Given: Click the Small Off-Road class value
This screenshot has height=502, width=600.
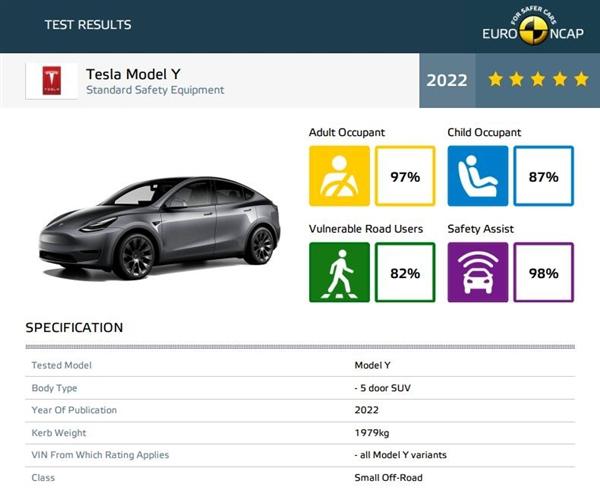Looking at the screenshot, I should (x=389, y=477).
